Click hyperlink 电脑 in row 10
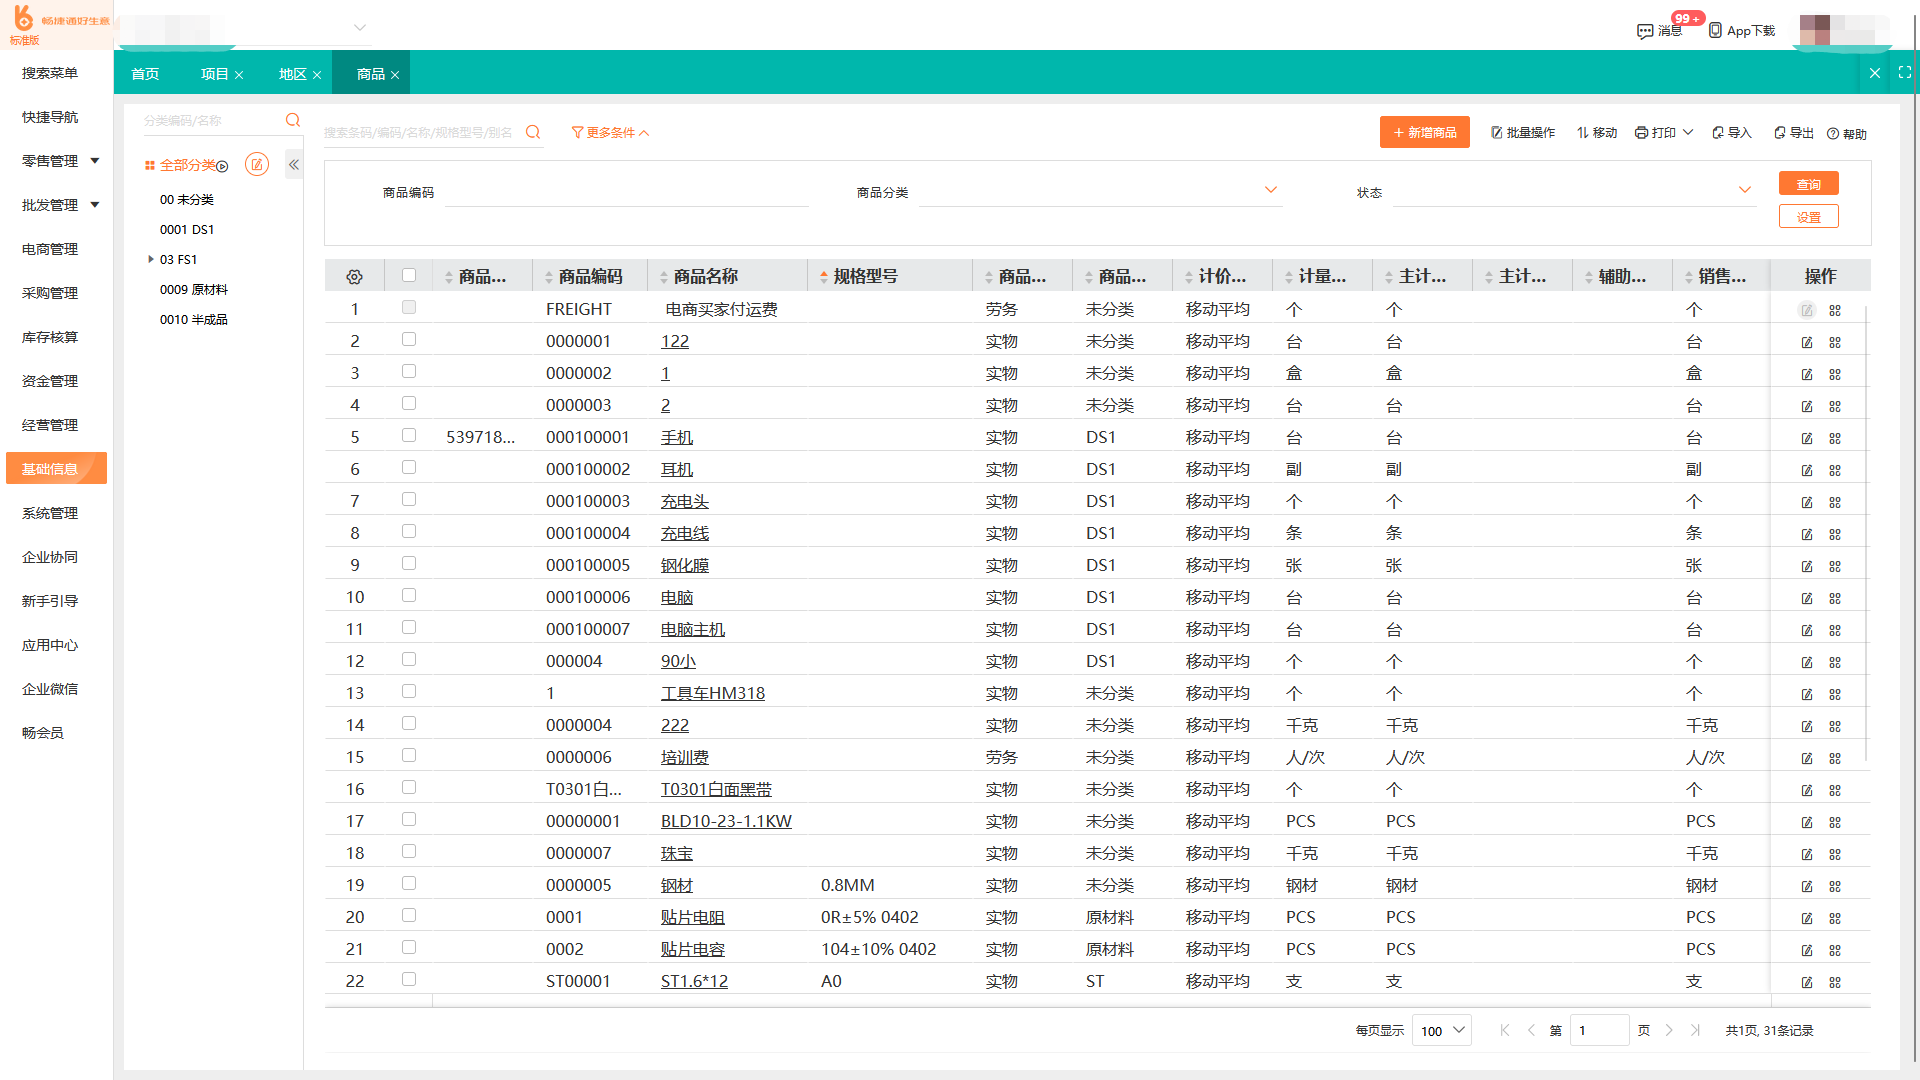The image size is (1920, 1080). (x=678, y=597)
